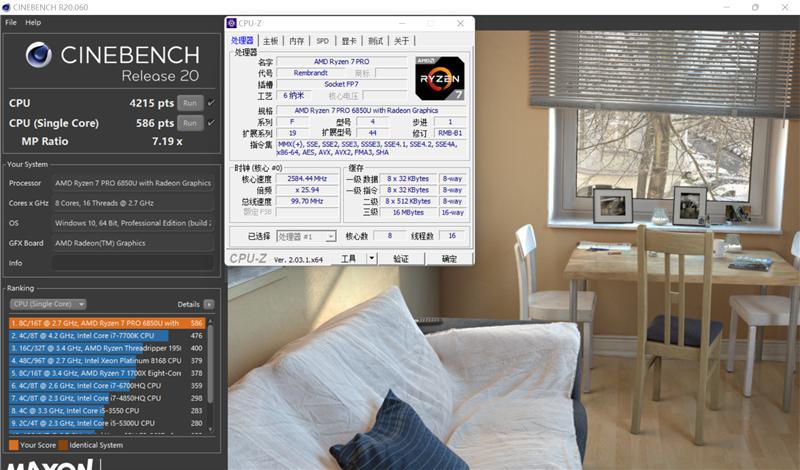Switch to the SPD tab

pyautogui.click(x=322, y=41)
